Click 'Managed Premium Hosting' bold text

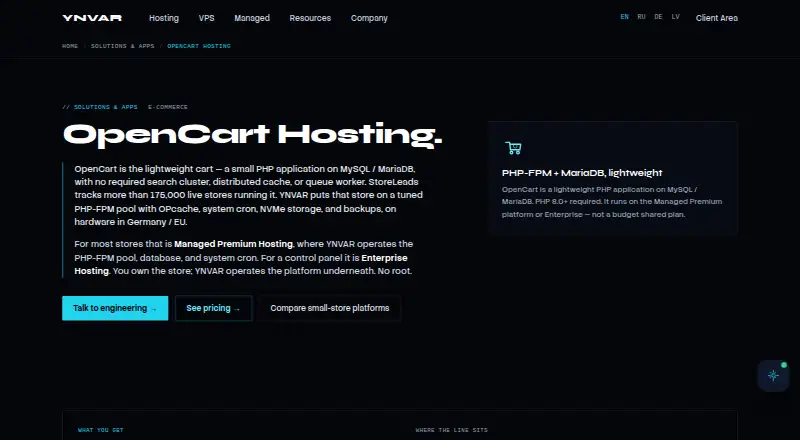(234, 244)
